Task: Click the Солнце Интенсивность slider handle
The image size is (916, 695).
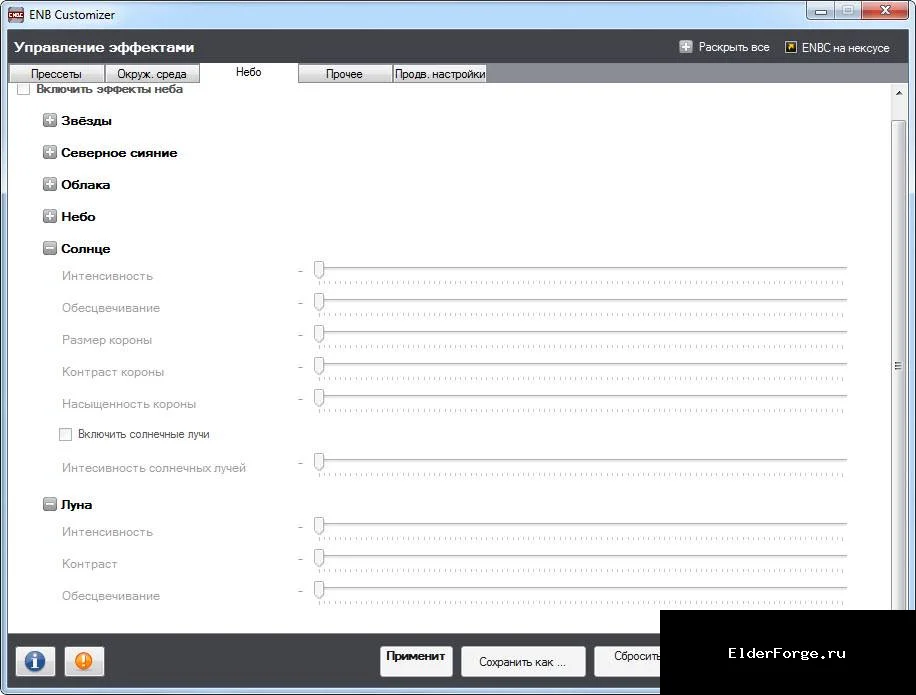Action: (319, 269)
